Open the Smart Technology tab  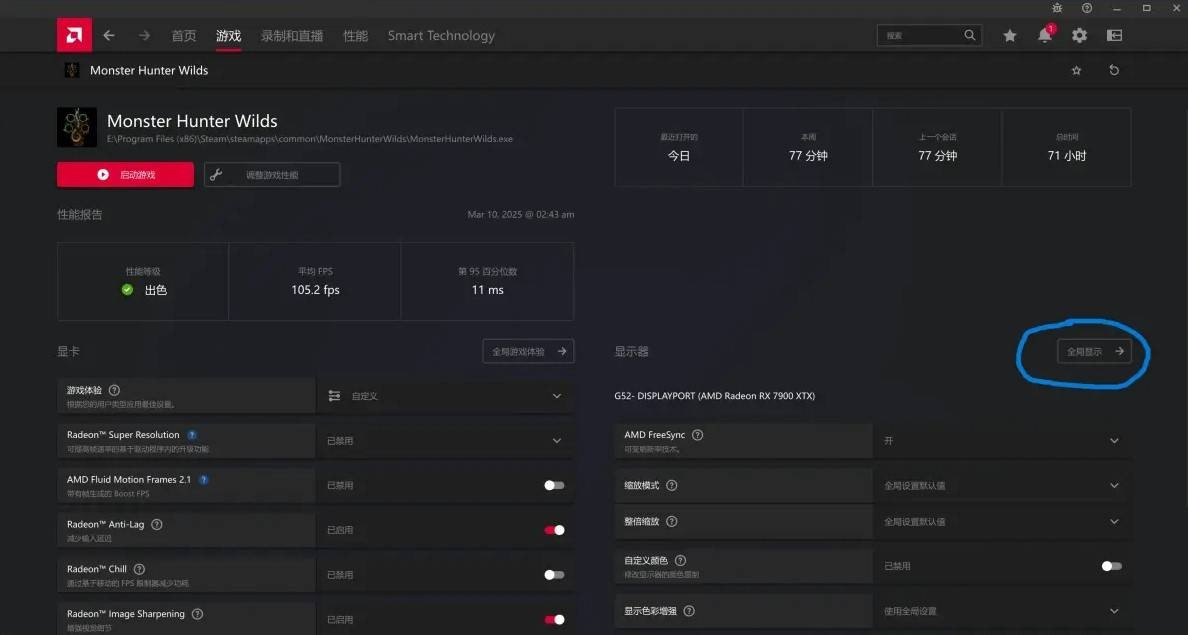441,36
